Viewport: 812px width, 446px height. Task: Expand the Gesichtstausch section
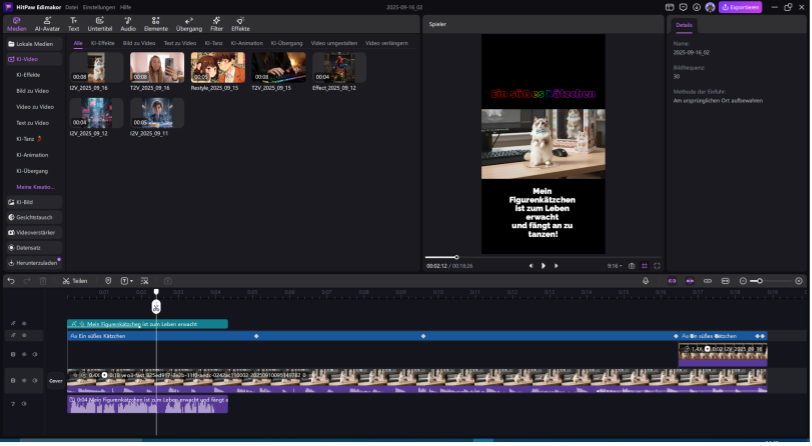click(x=34, y=218)
